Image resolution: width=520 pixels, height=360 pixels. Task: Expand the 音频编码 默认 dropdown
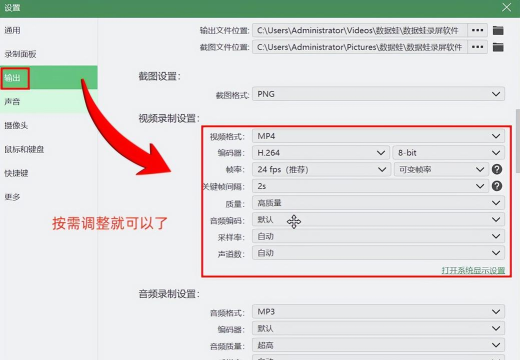[378, 219]
